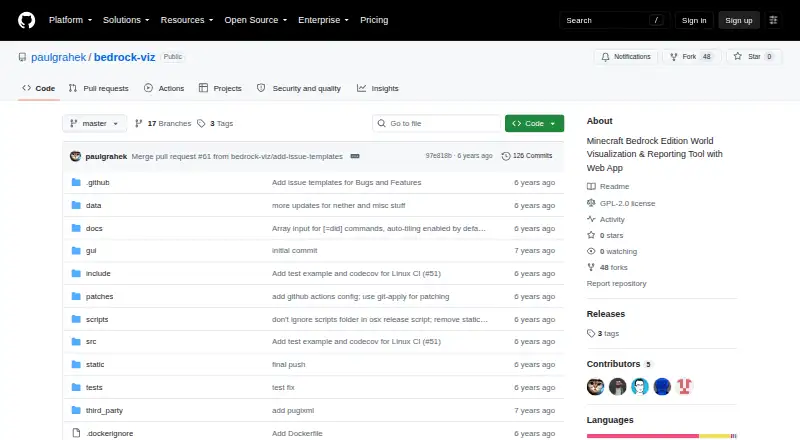Switch to the Actions tab
This screenshot has height=440, width=800.
click(164, 88)
